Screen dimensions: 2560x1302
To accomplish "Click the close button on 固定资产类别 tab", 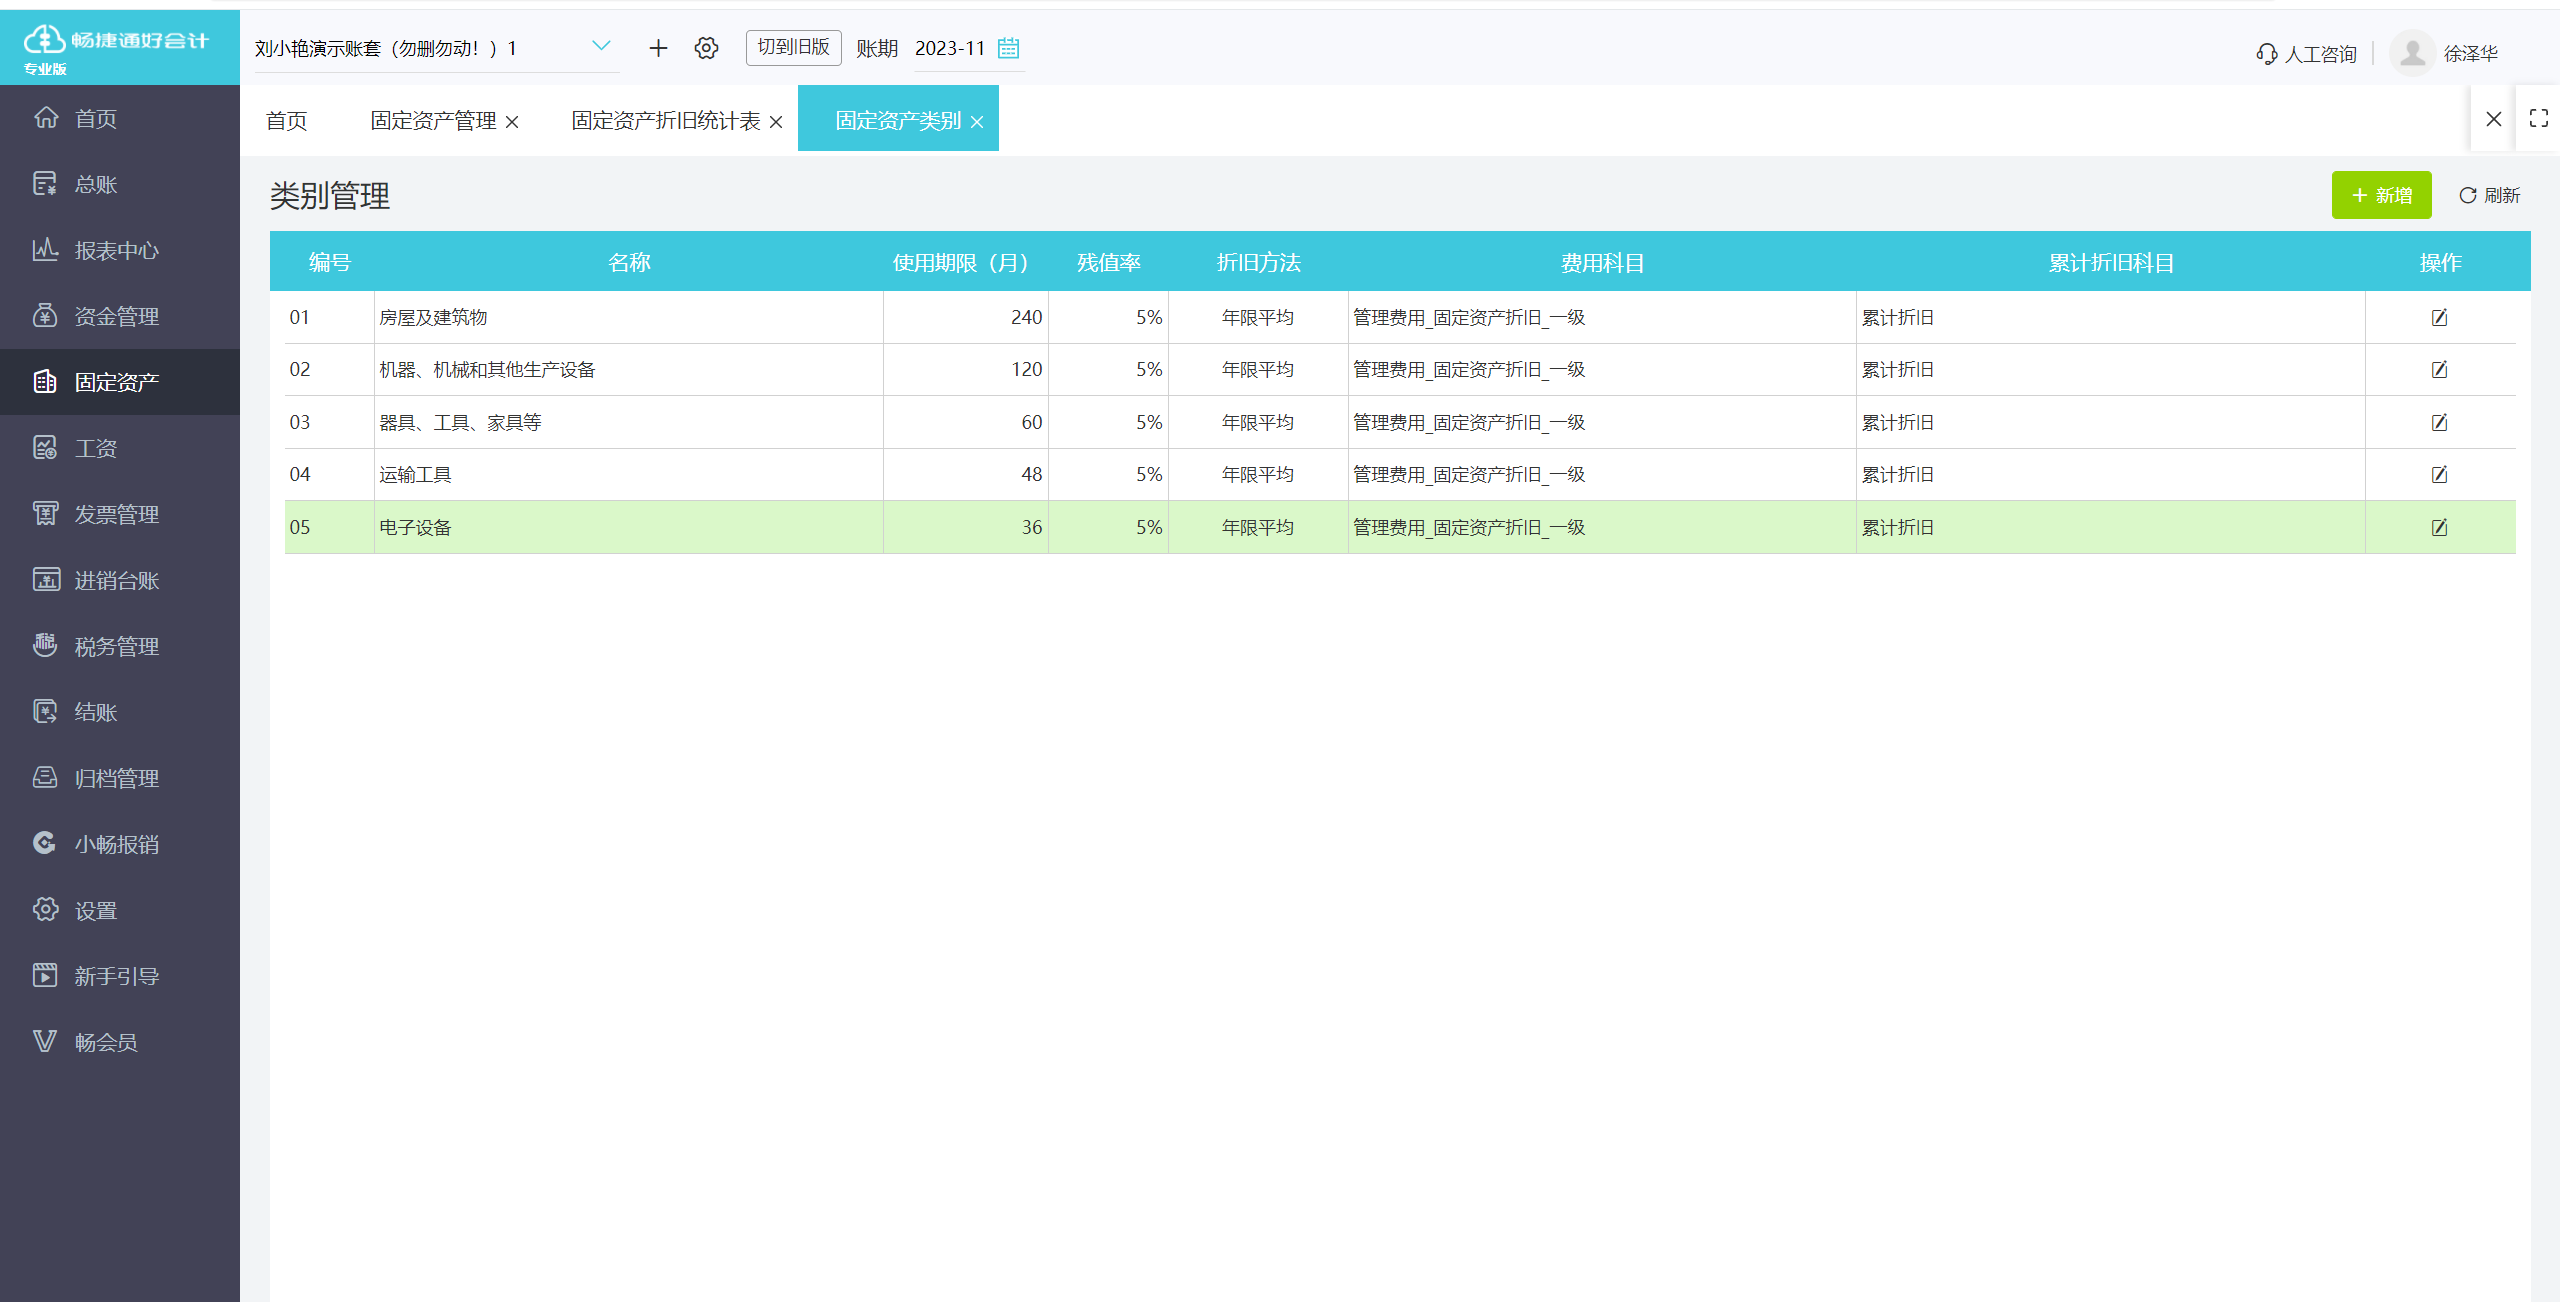I will 980,120.
